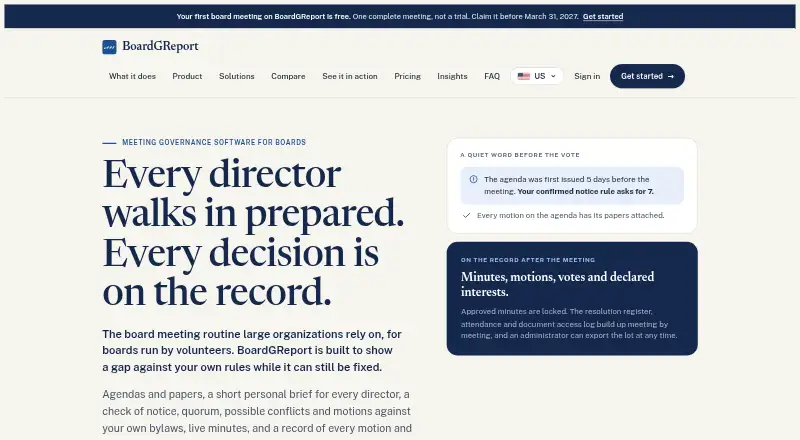Screen dimensions: 800x440
Task: Click 'A QUIET WORD BEFORE THE VOTE' heading
Action: click(520, 155)
